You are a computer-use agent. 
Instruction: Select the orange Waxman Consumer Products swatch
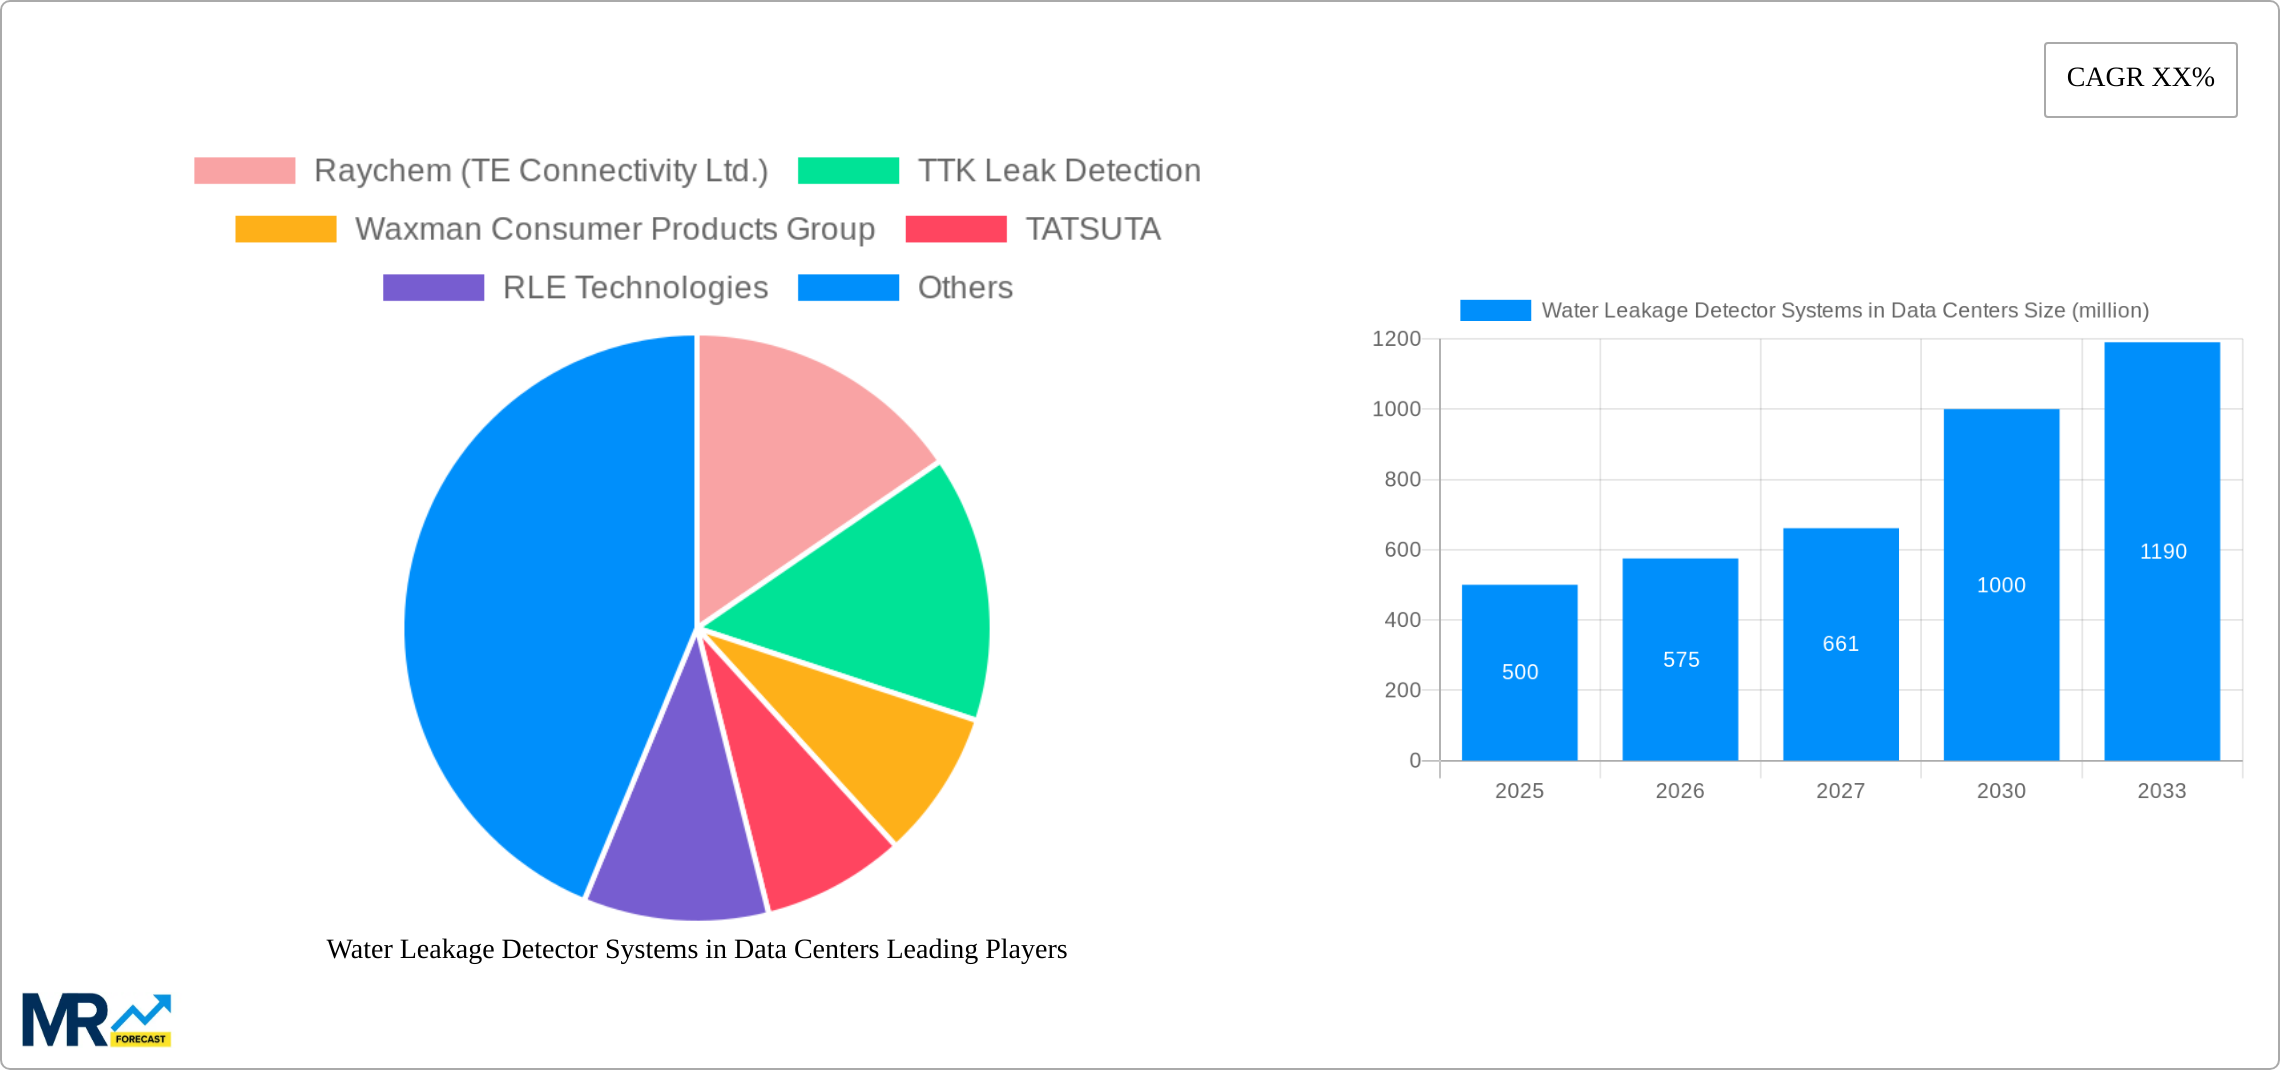(x=285, y=229)
